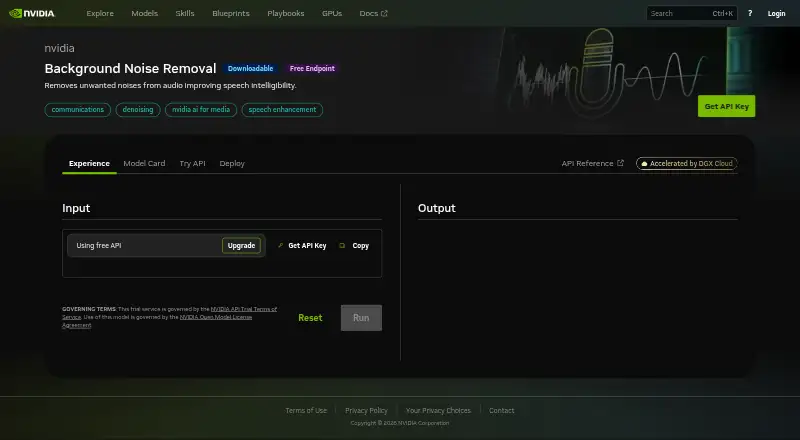
Task: Click the NVIDIA logo
Action: point(32,13)
